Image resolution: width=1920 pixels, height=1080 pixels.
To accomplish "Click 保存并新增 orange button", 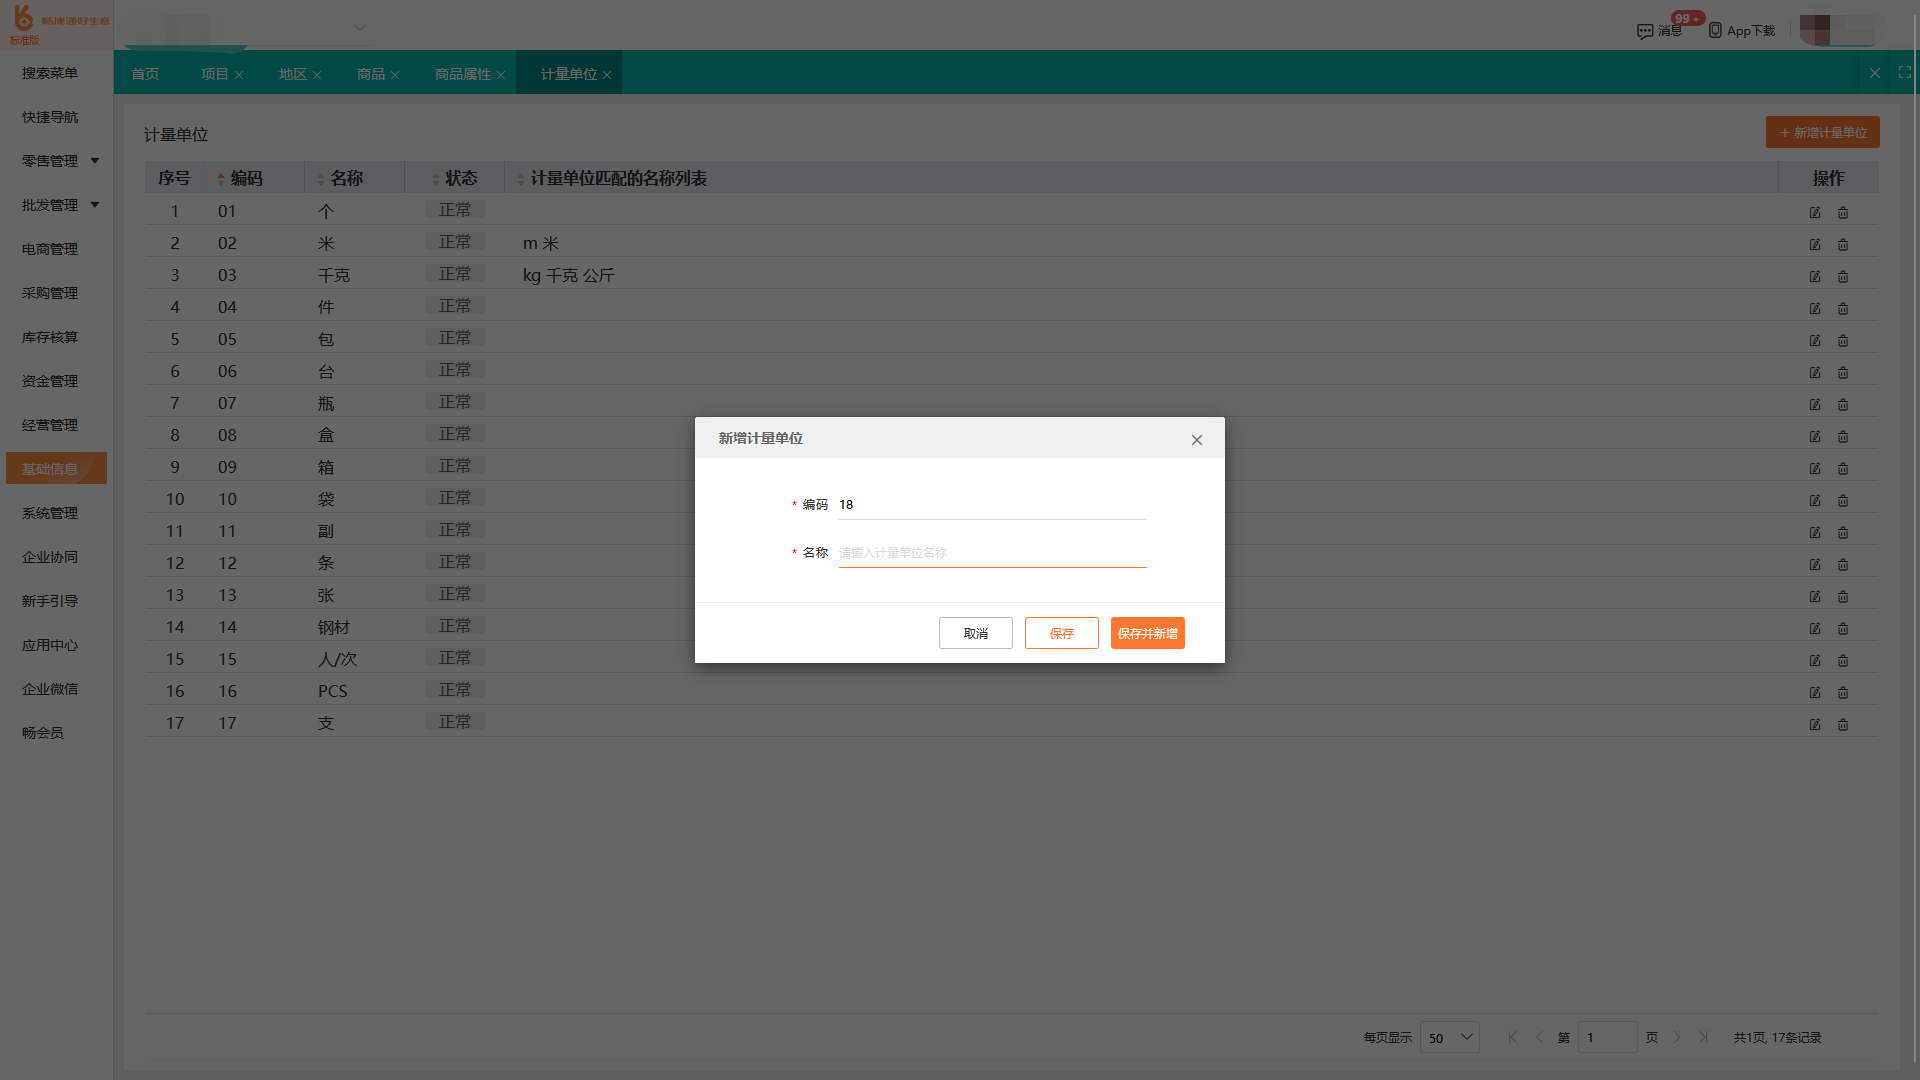I will pyautogui.click(x=1147, y=633).
